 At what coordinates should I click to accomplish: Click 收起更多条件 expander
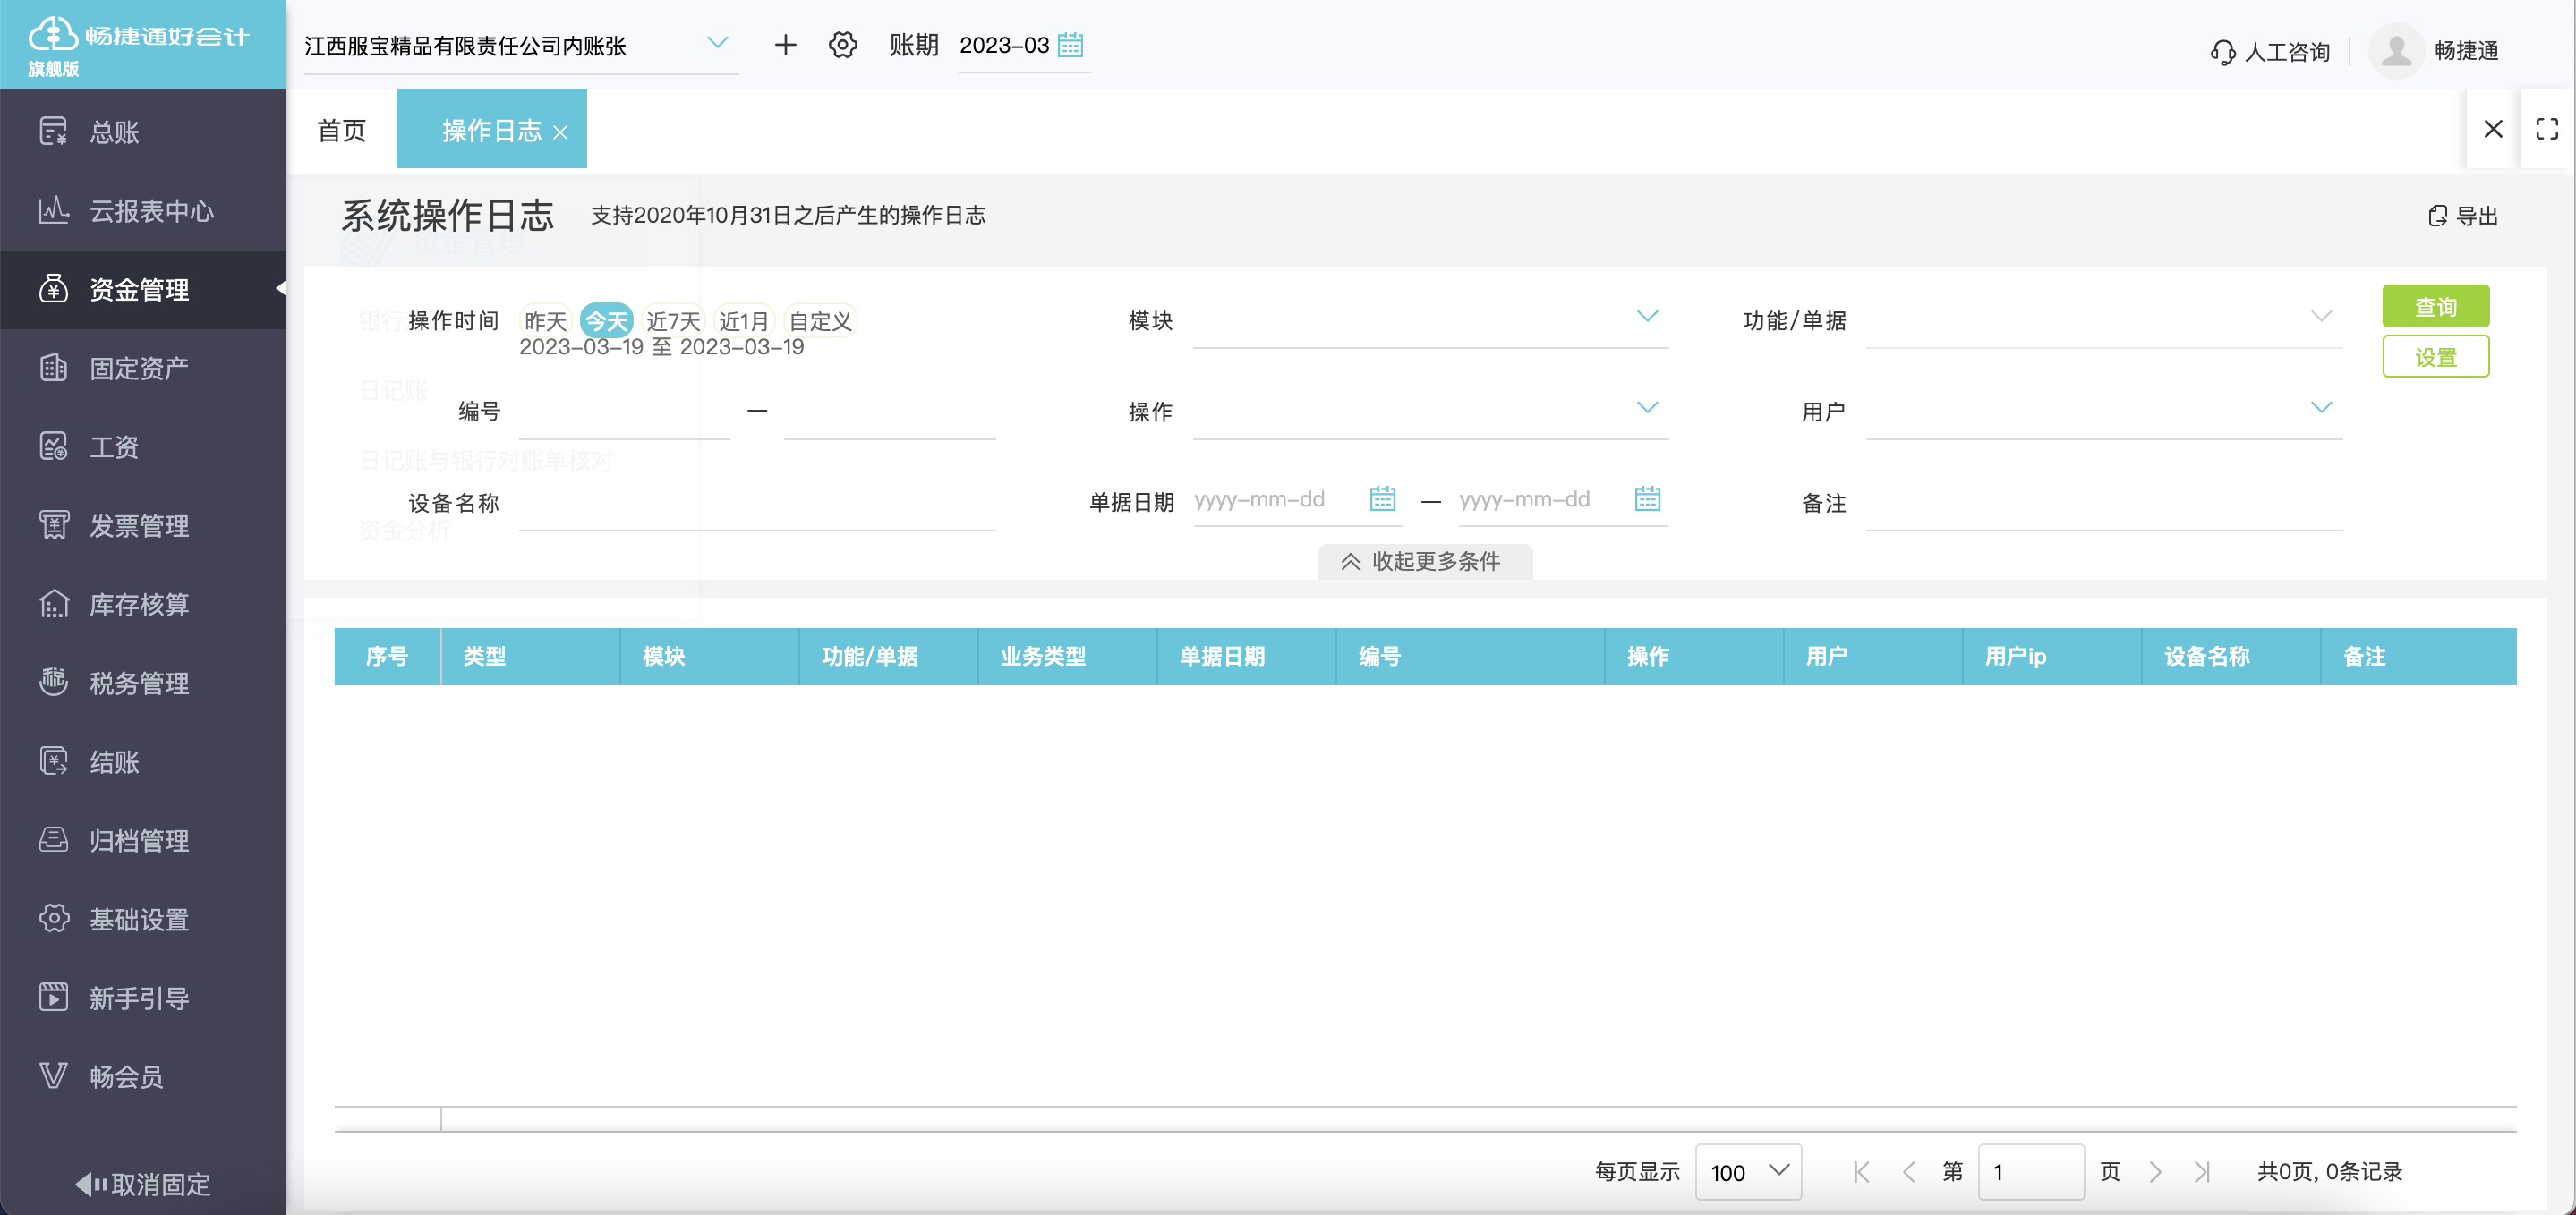point(1421,562)
